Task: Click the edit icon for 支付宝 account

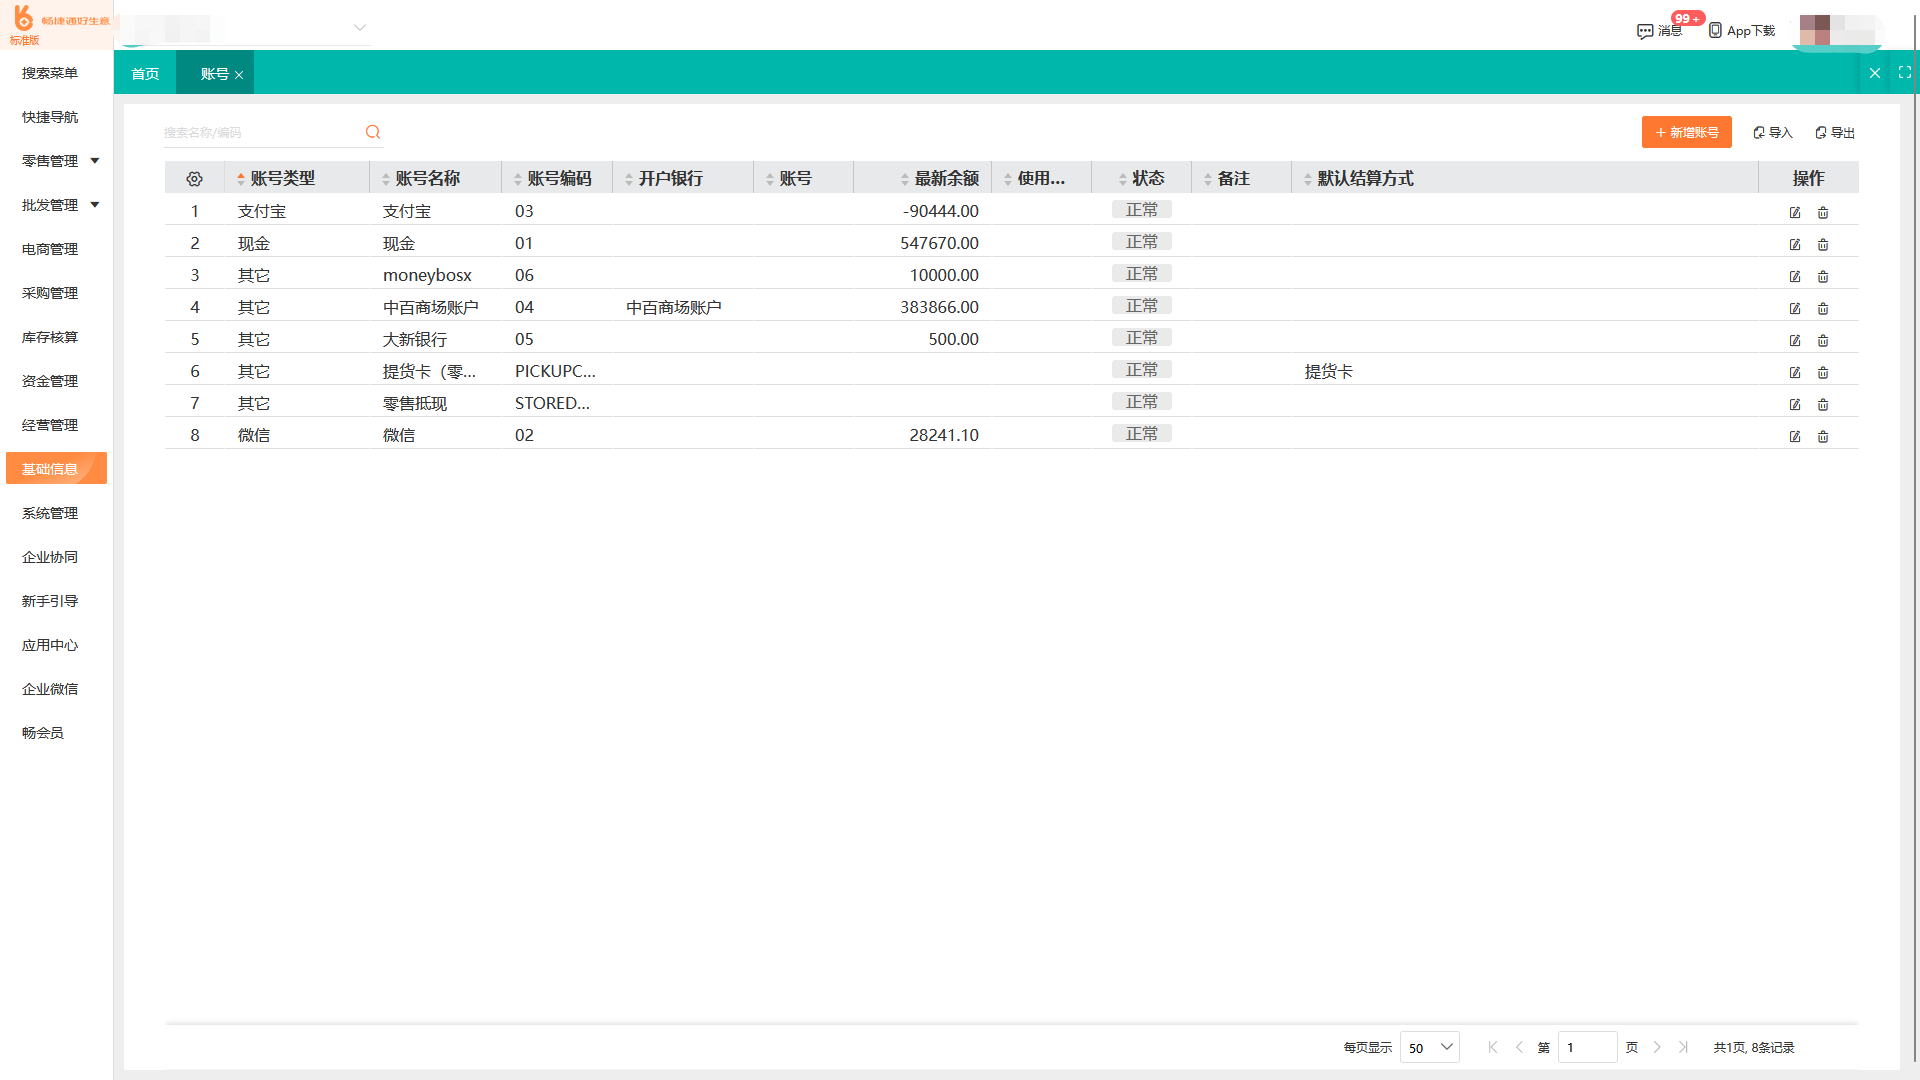Action: [x=1793, y=211]
